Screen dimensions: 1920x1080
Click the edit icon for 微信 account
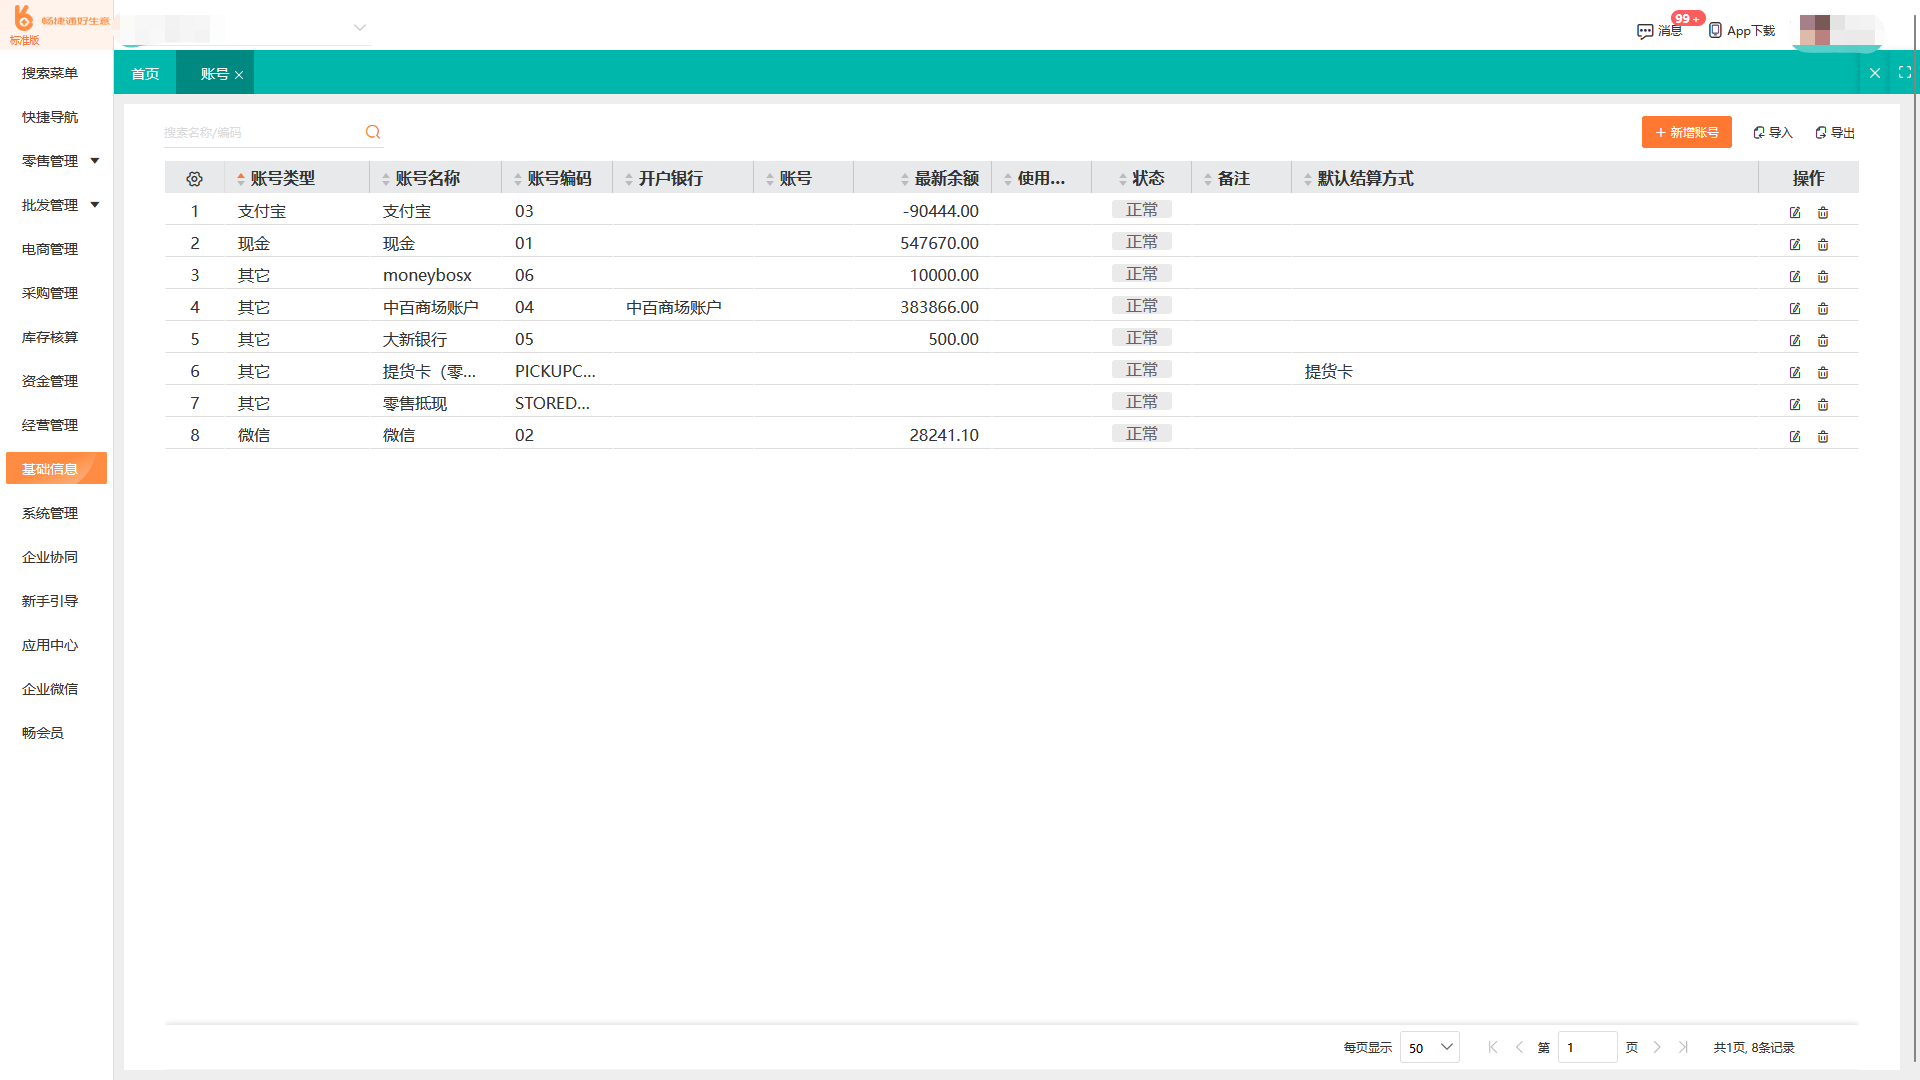(1795, 435)
